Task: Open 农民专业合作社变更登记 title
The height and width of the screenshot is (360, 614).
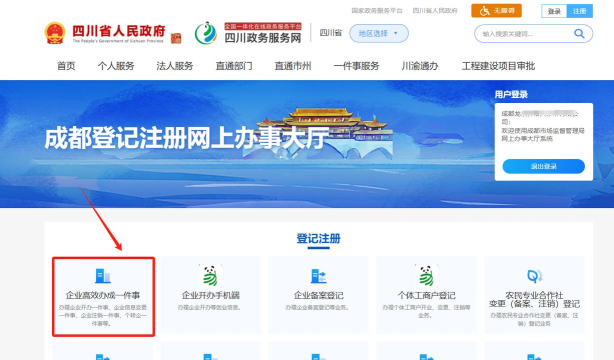Action: (535, 300)
